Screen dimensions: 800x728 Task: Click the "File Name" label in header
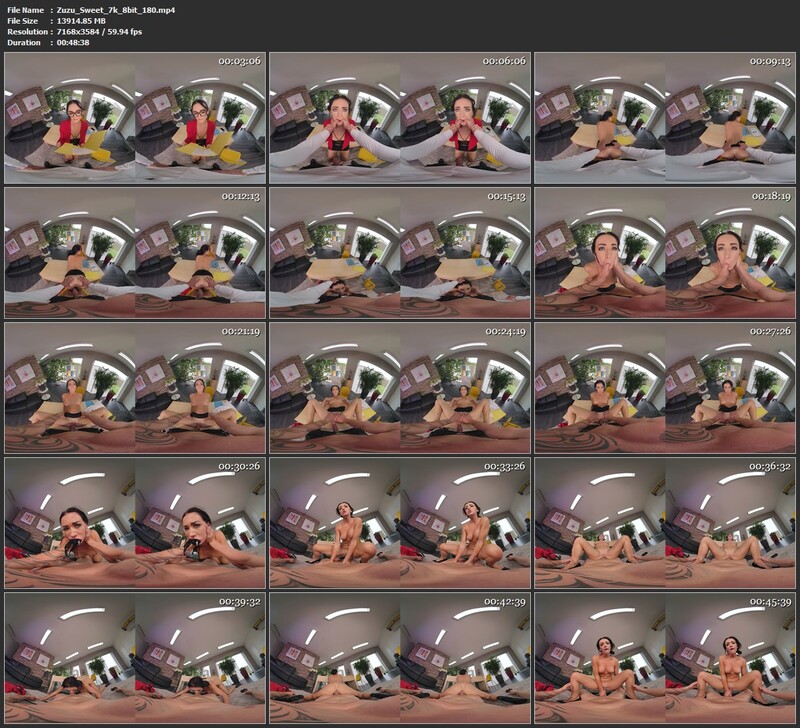click(x=24, y=8)
